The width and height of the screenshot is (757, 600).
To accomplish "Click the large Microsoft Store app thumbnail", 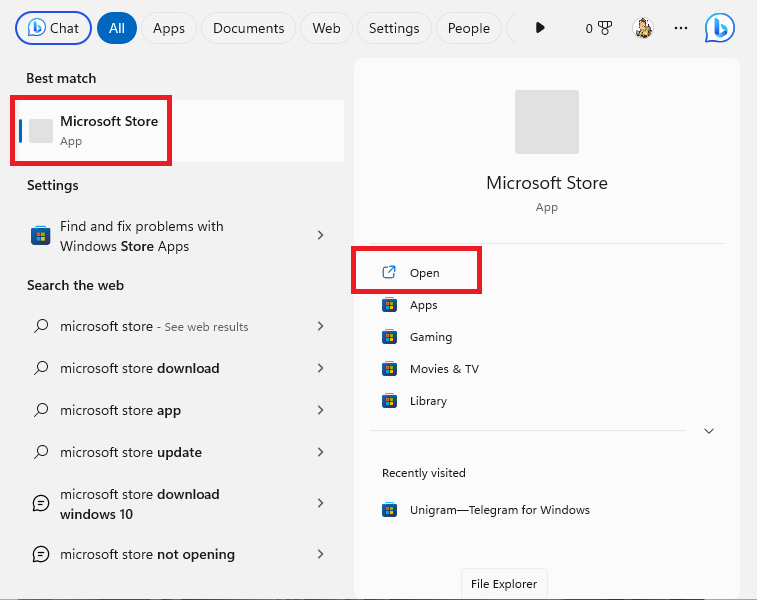I will tap(547, 122).
